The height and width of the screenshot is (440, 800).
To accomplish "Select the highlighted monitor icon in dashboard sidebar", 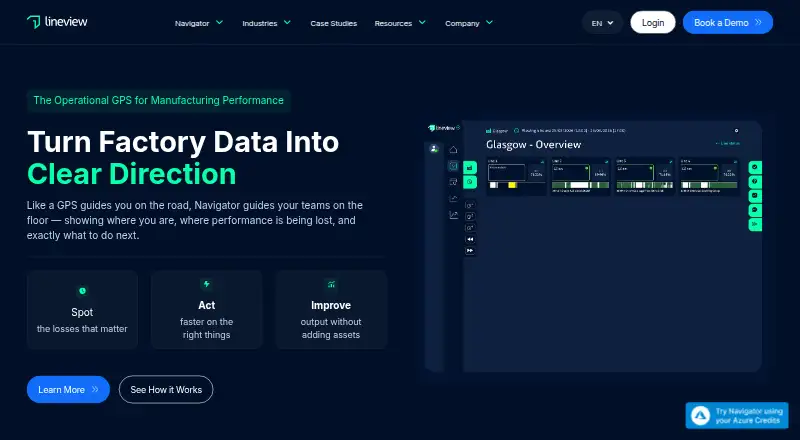I will click(x=453, y=165).
